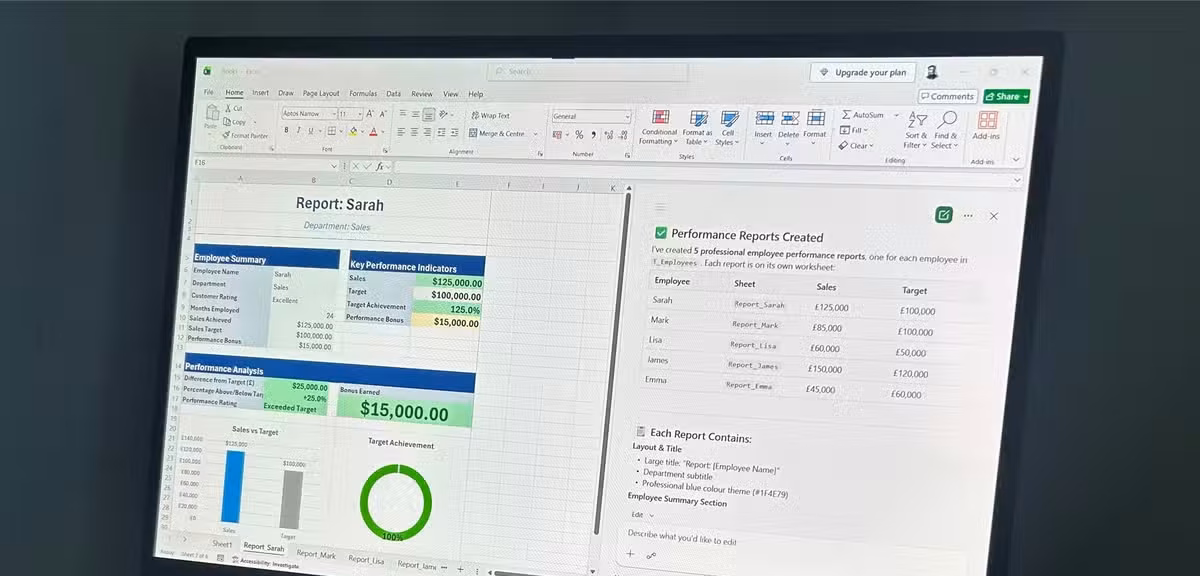The height and width of the screenshot is (576, 1200).
Task: Click the Add-ins icon
Action: click(987, 121)
